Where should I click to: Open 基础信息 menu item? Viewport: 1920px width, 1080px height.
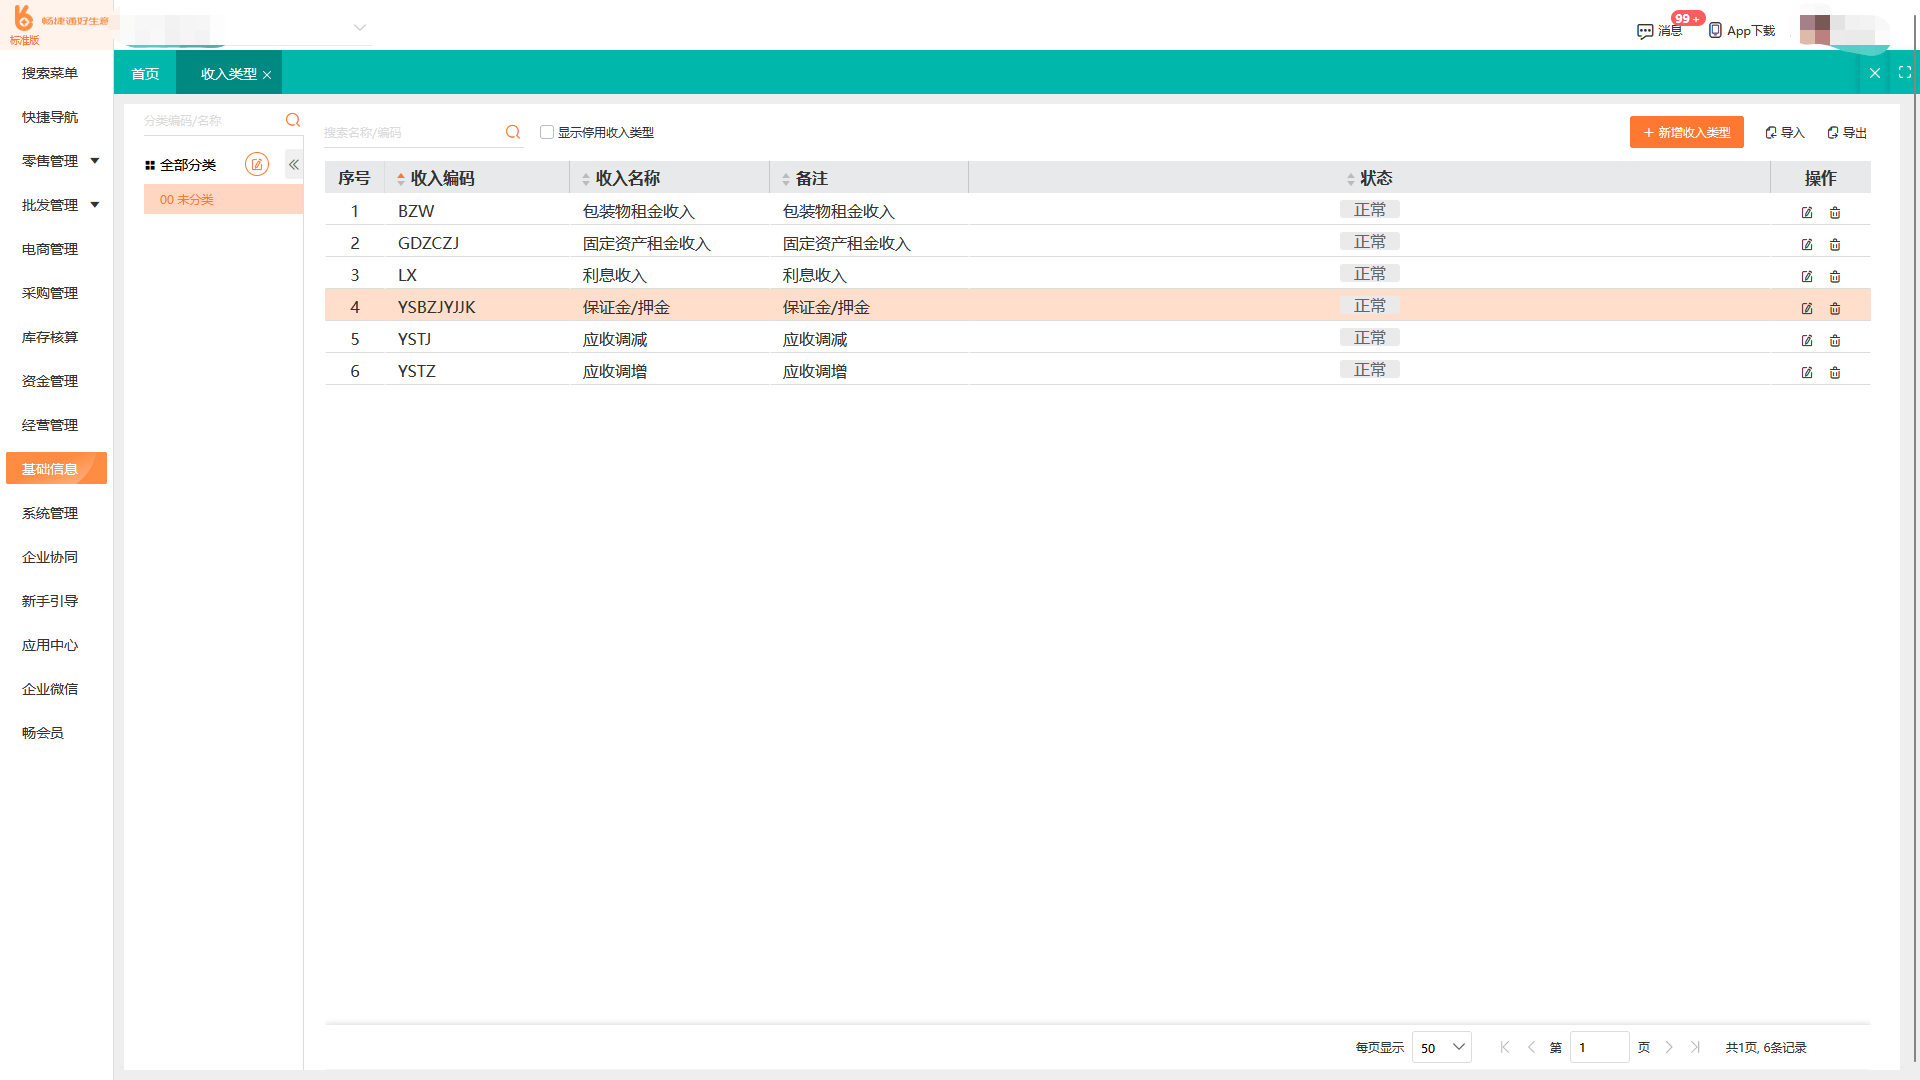[x=53, y=468]
